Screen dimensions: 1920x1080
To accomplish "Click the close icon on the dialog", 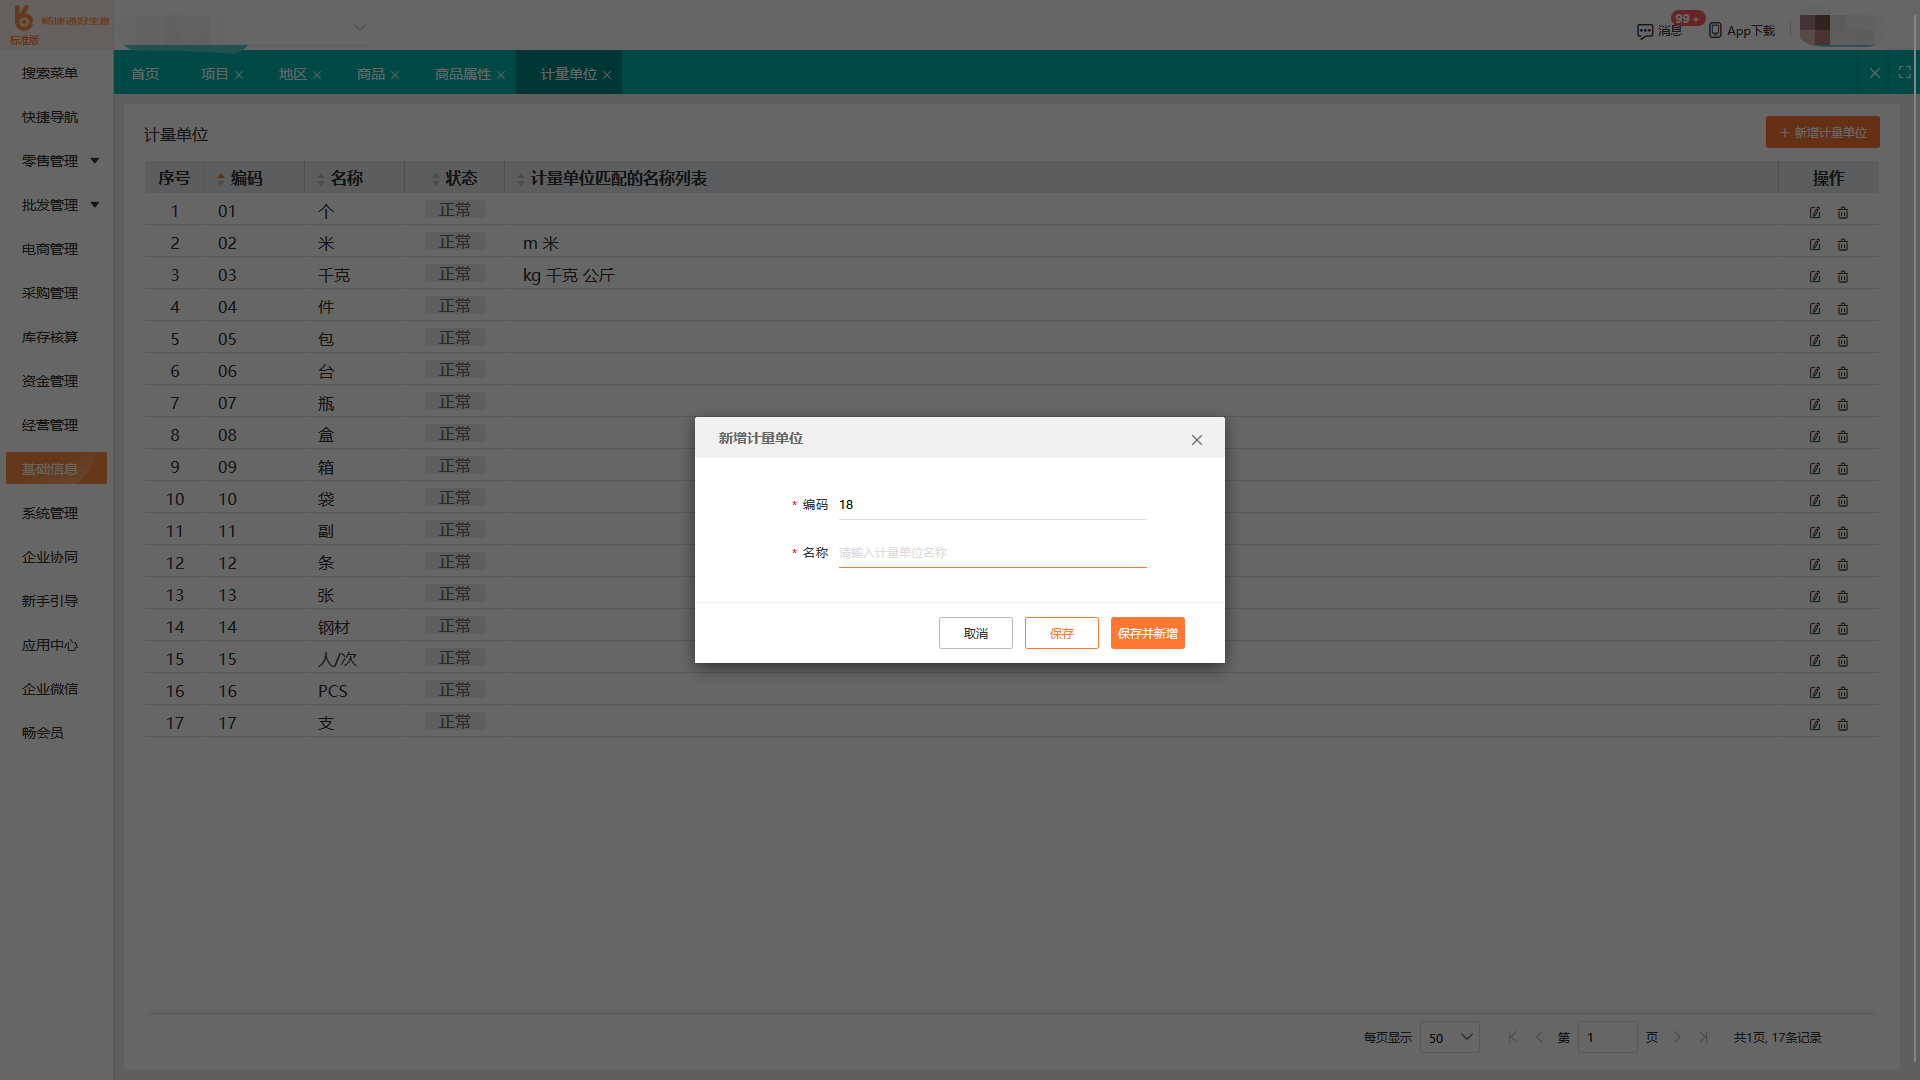I will click(x=1197, y=439).
